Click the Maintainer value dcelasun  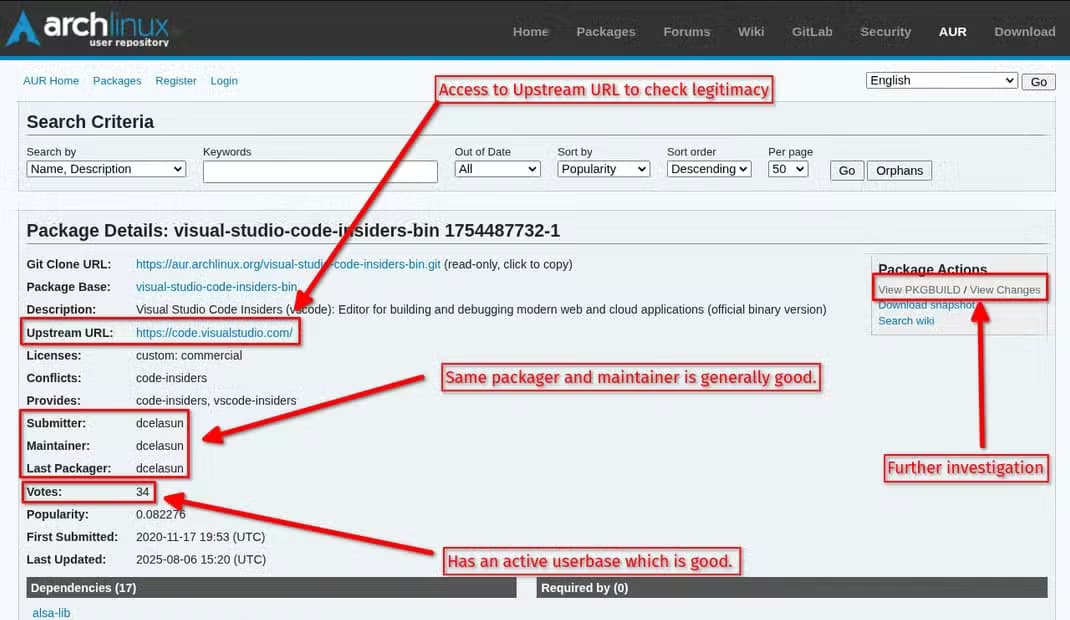[x=160, y=445]
